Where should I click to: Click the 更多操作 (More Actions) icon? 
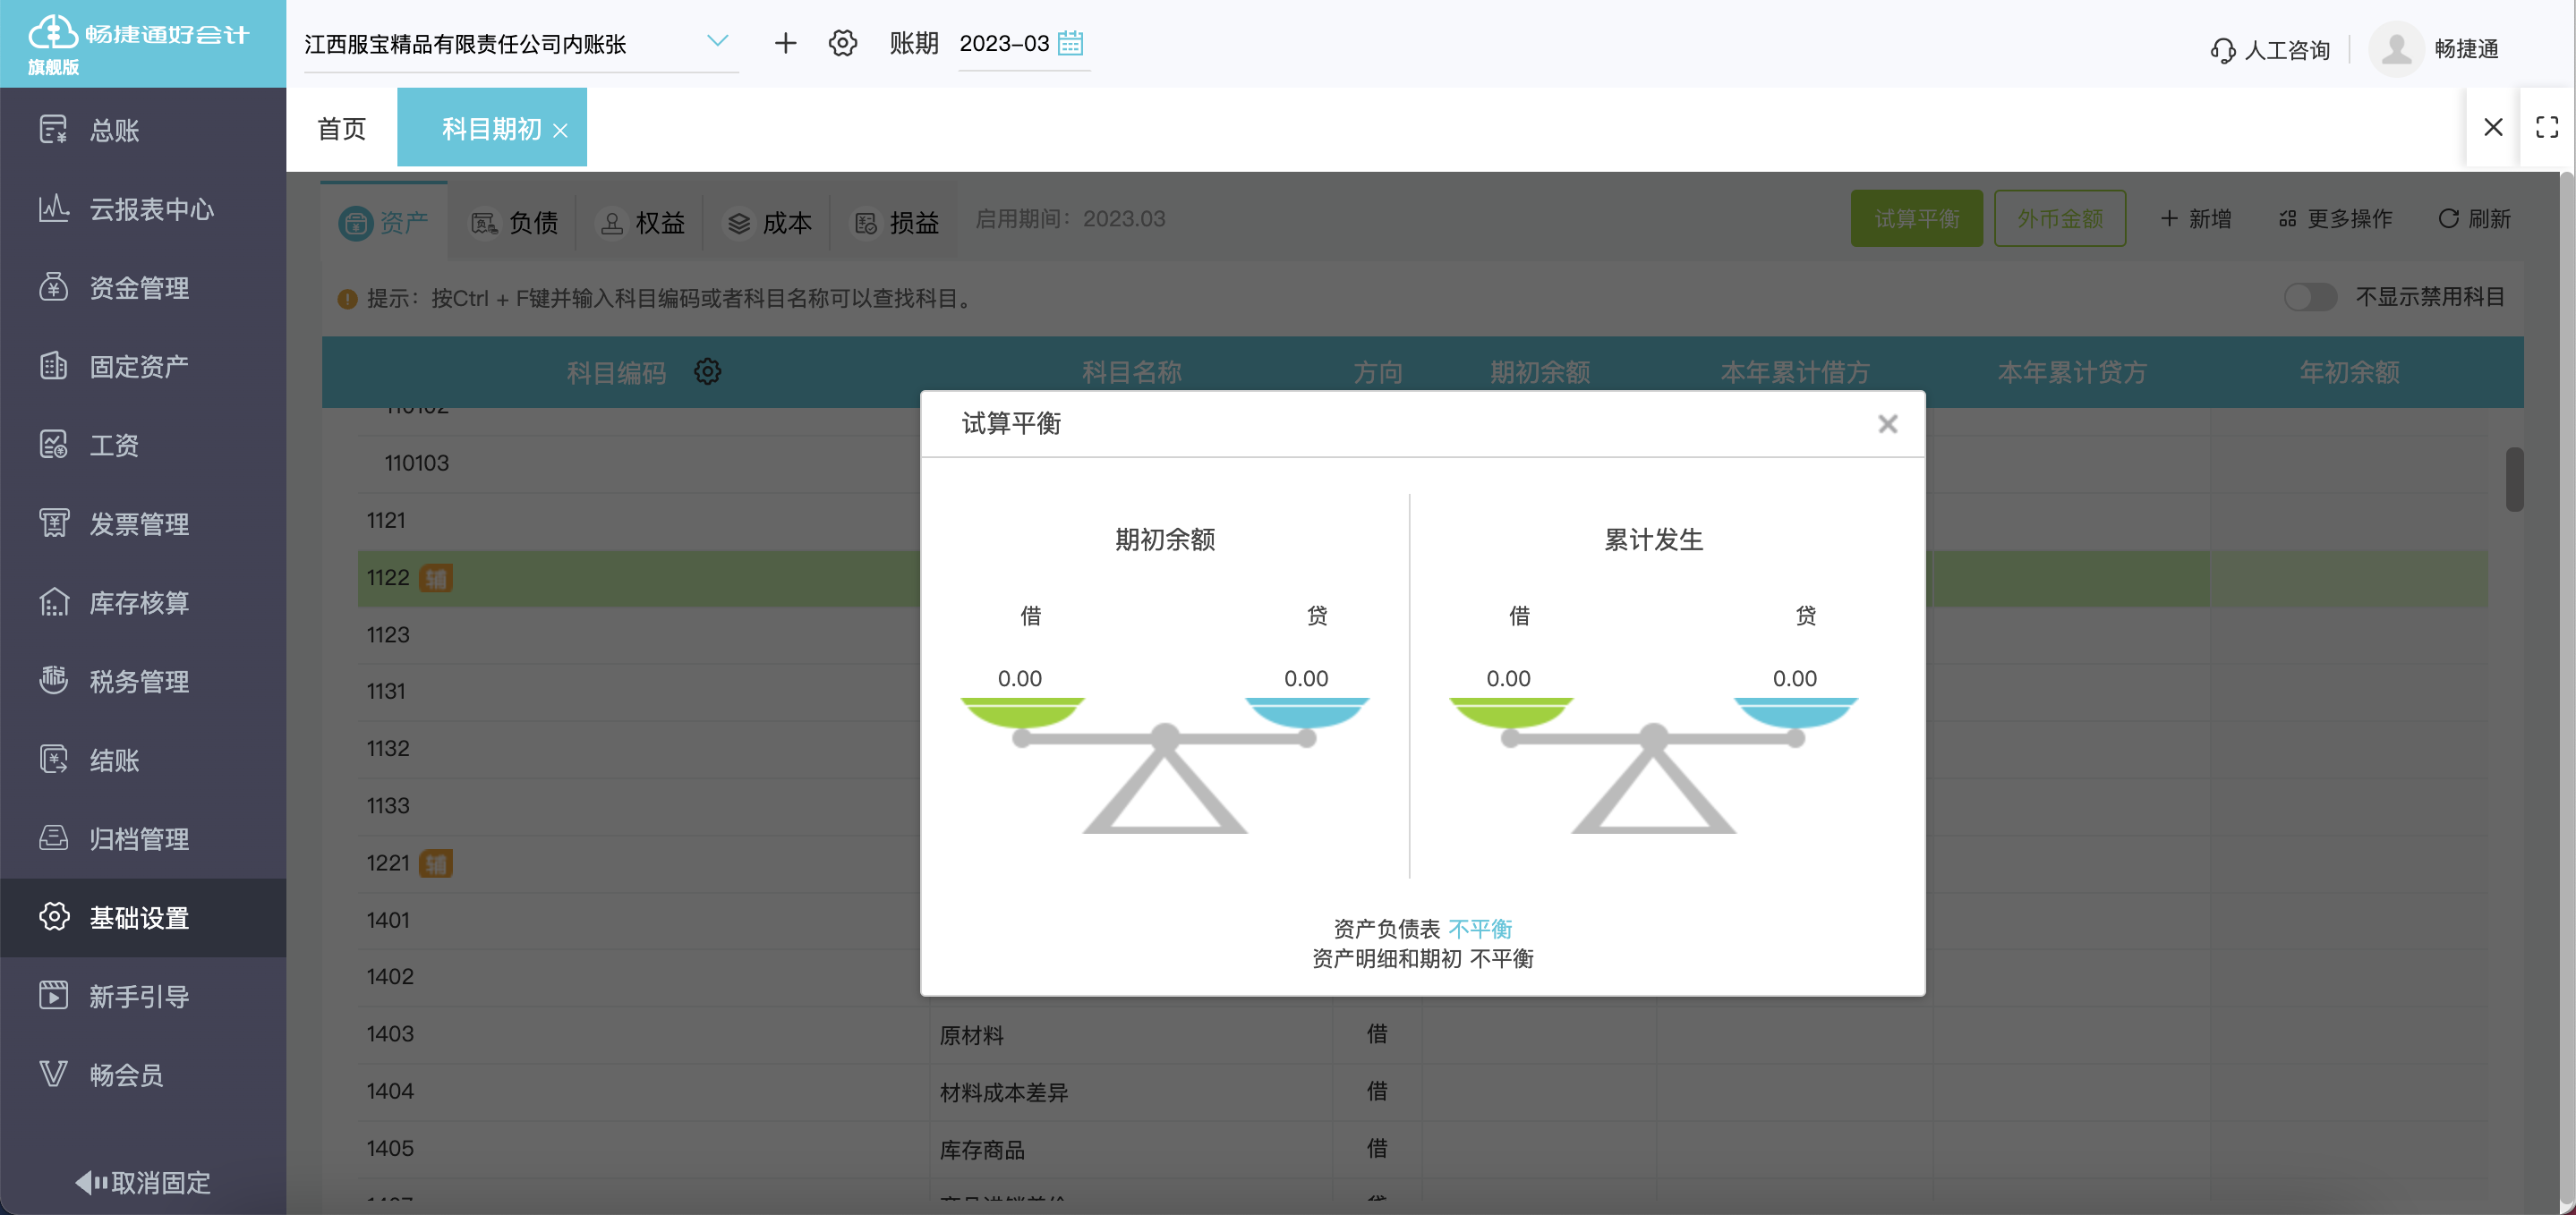click(2290, 220)
